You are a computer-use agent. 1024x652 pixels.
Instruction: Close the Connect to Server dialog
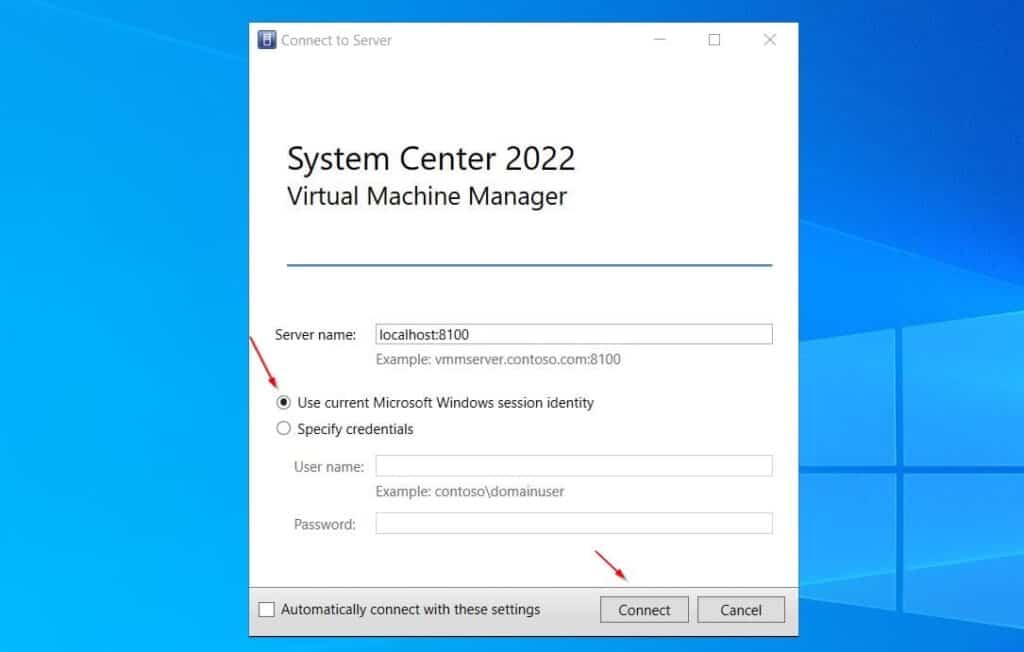tap(769, 39)
